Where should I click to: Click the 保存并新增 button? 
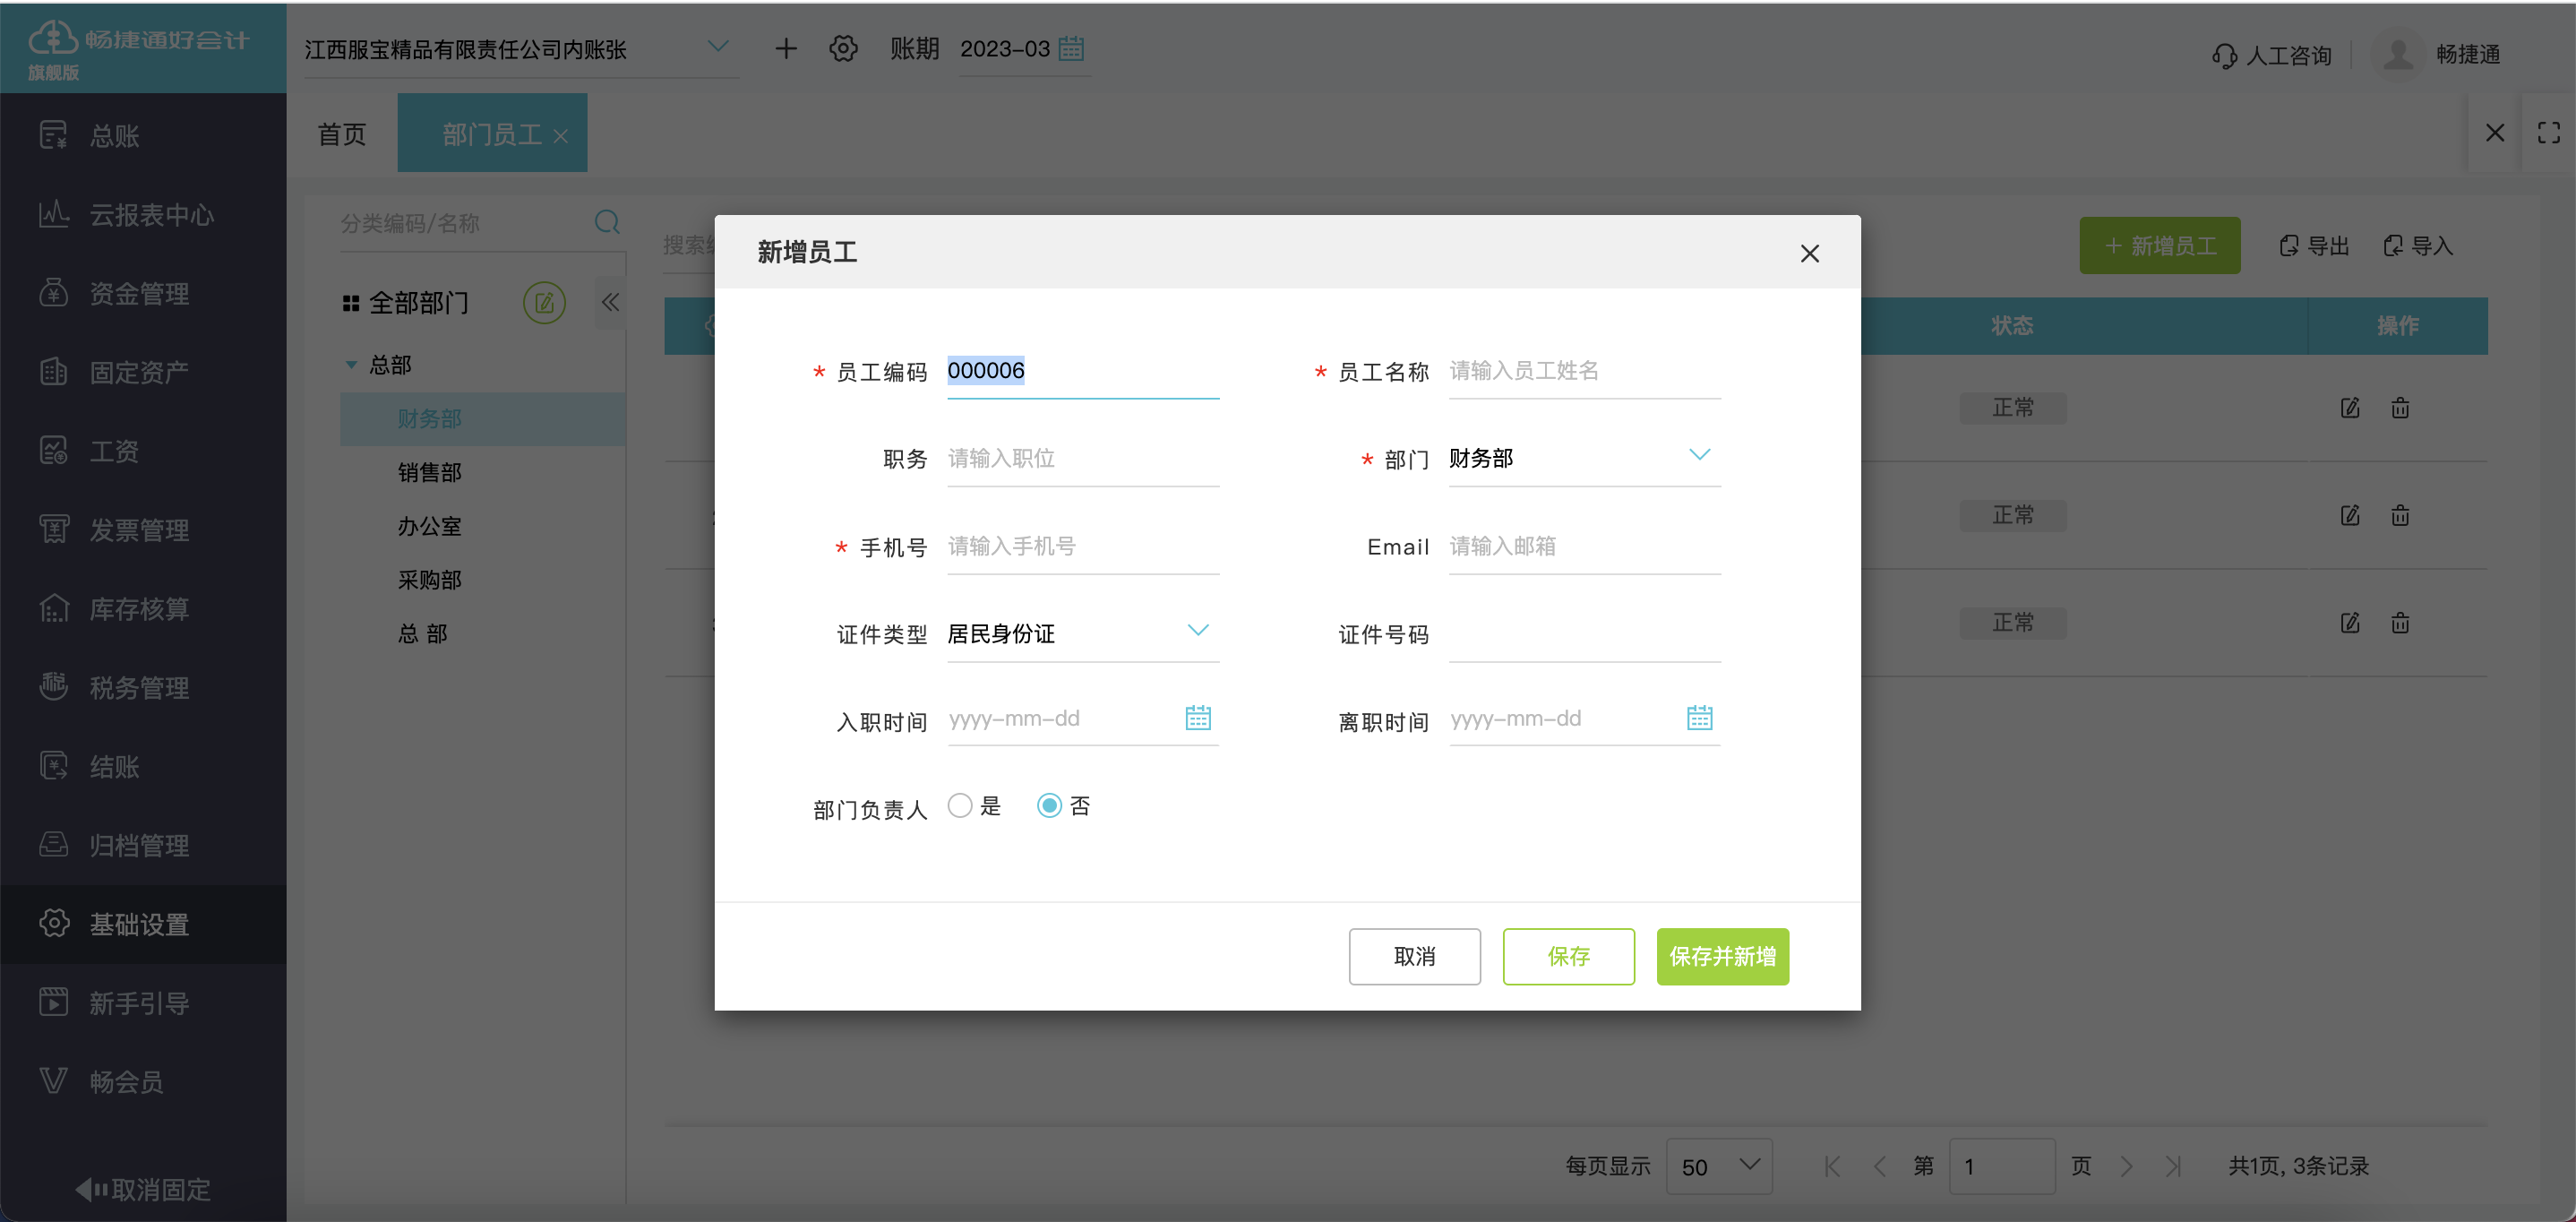[x=1725, y=956]
